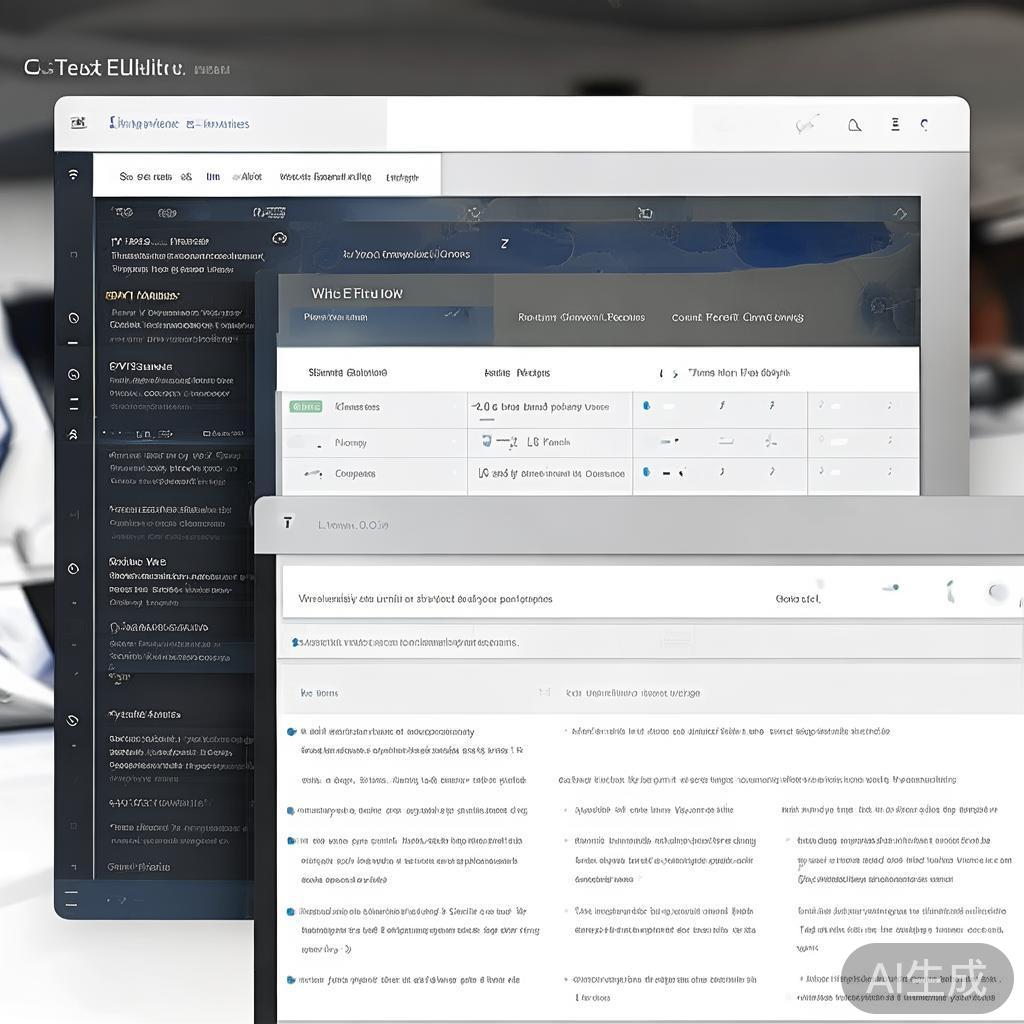The height and width of the screenshot is (1024, 1024).
Task: Toggle the blue dot in the first table row
Action: 646,406
